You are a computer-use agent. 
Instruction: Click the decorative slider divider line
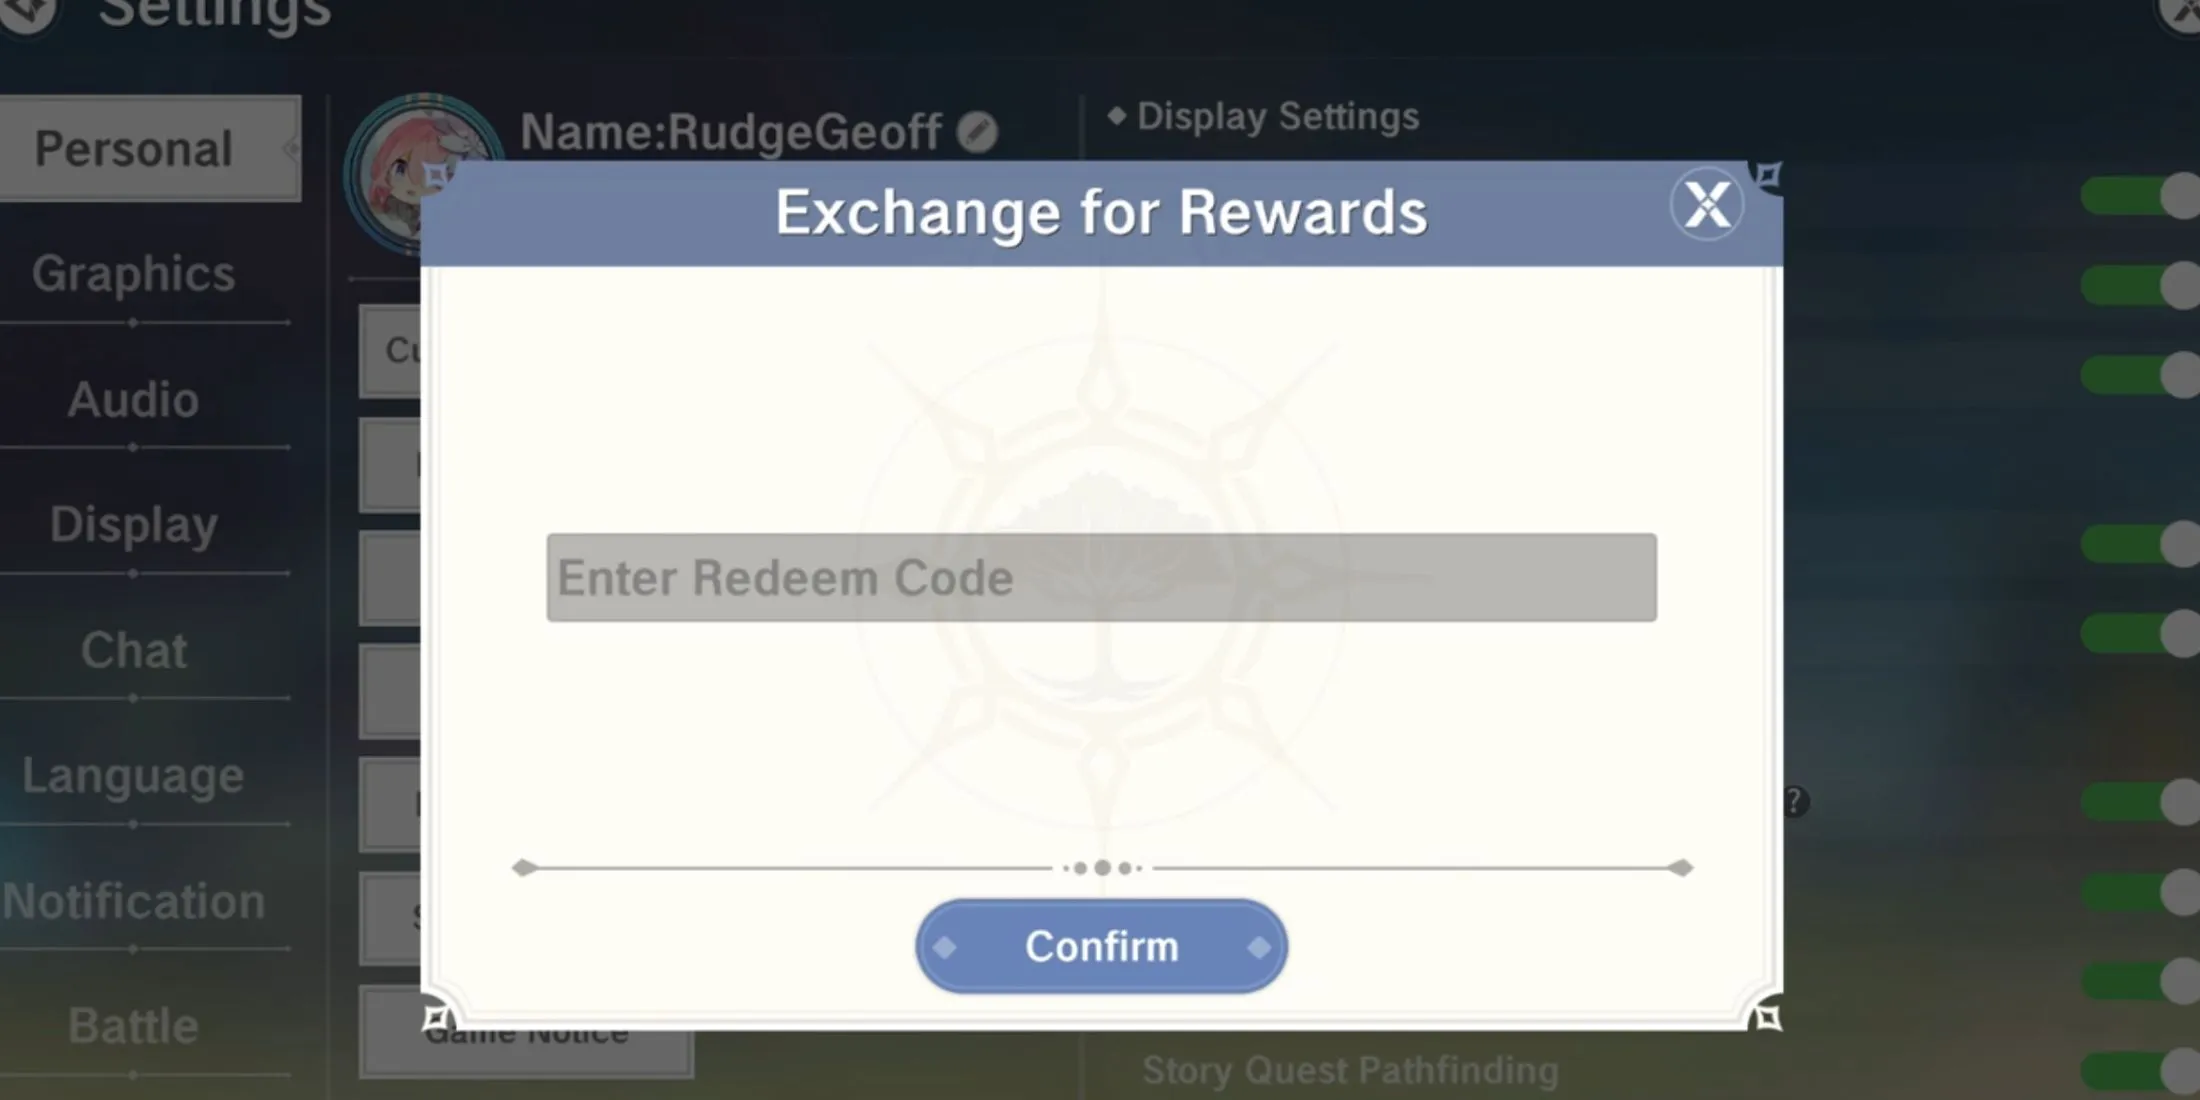click(1100, 867)
